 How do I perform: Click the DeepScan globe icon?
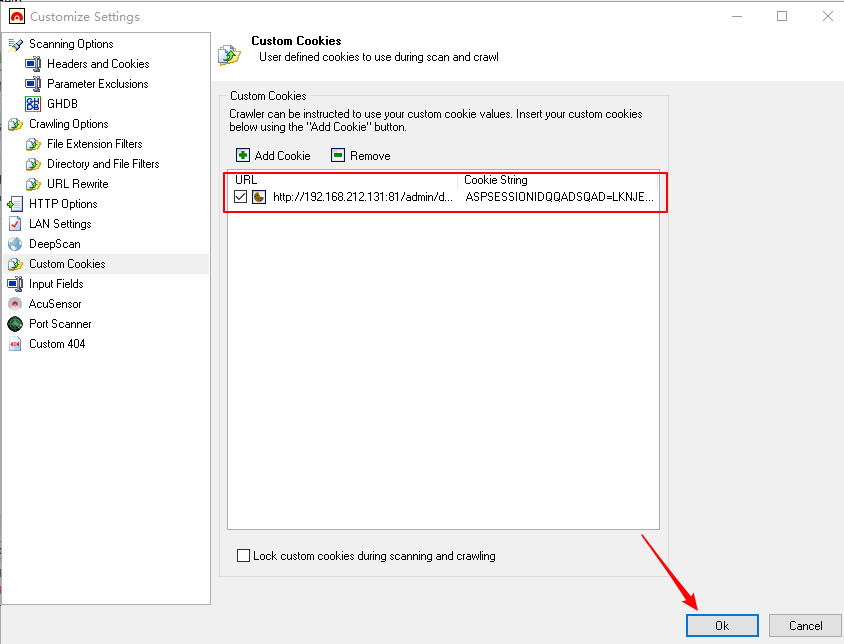point(15,244)
